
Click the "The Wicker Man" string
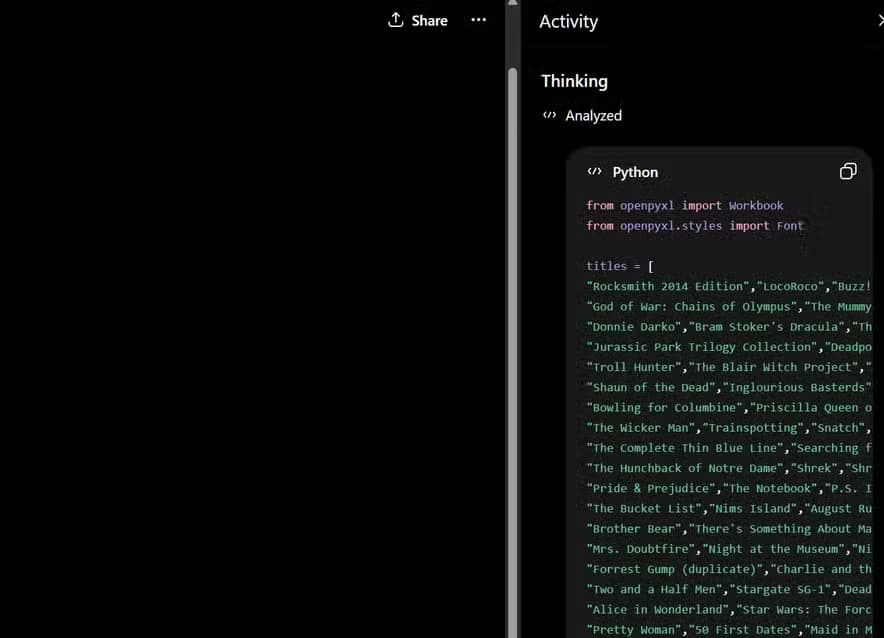click(640, 428)
